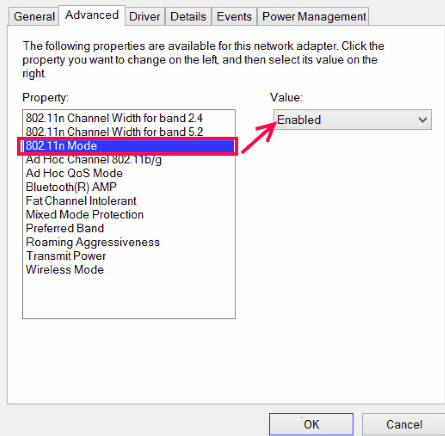Switch to the General tab

(34, 17)
